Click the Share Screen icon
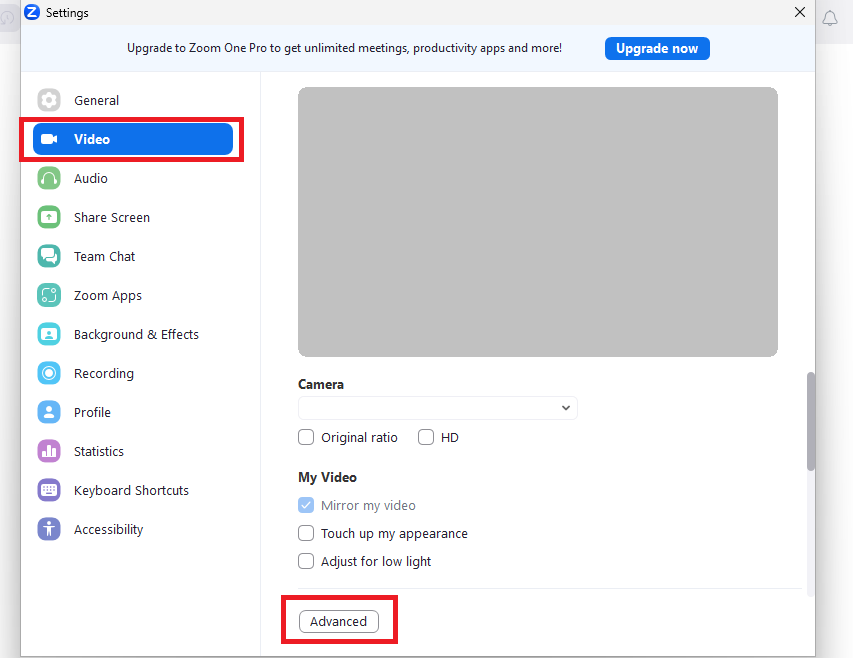This screenshot has width=853, height=658. (x=49, y=218)
